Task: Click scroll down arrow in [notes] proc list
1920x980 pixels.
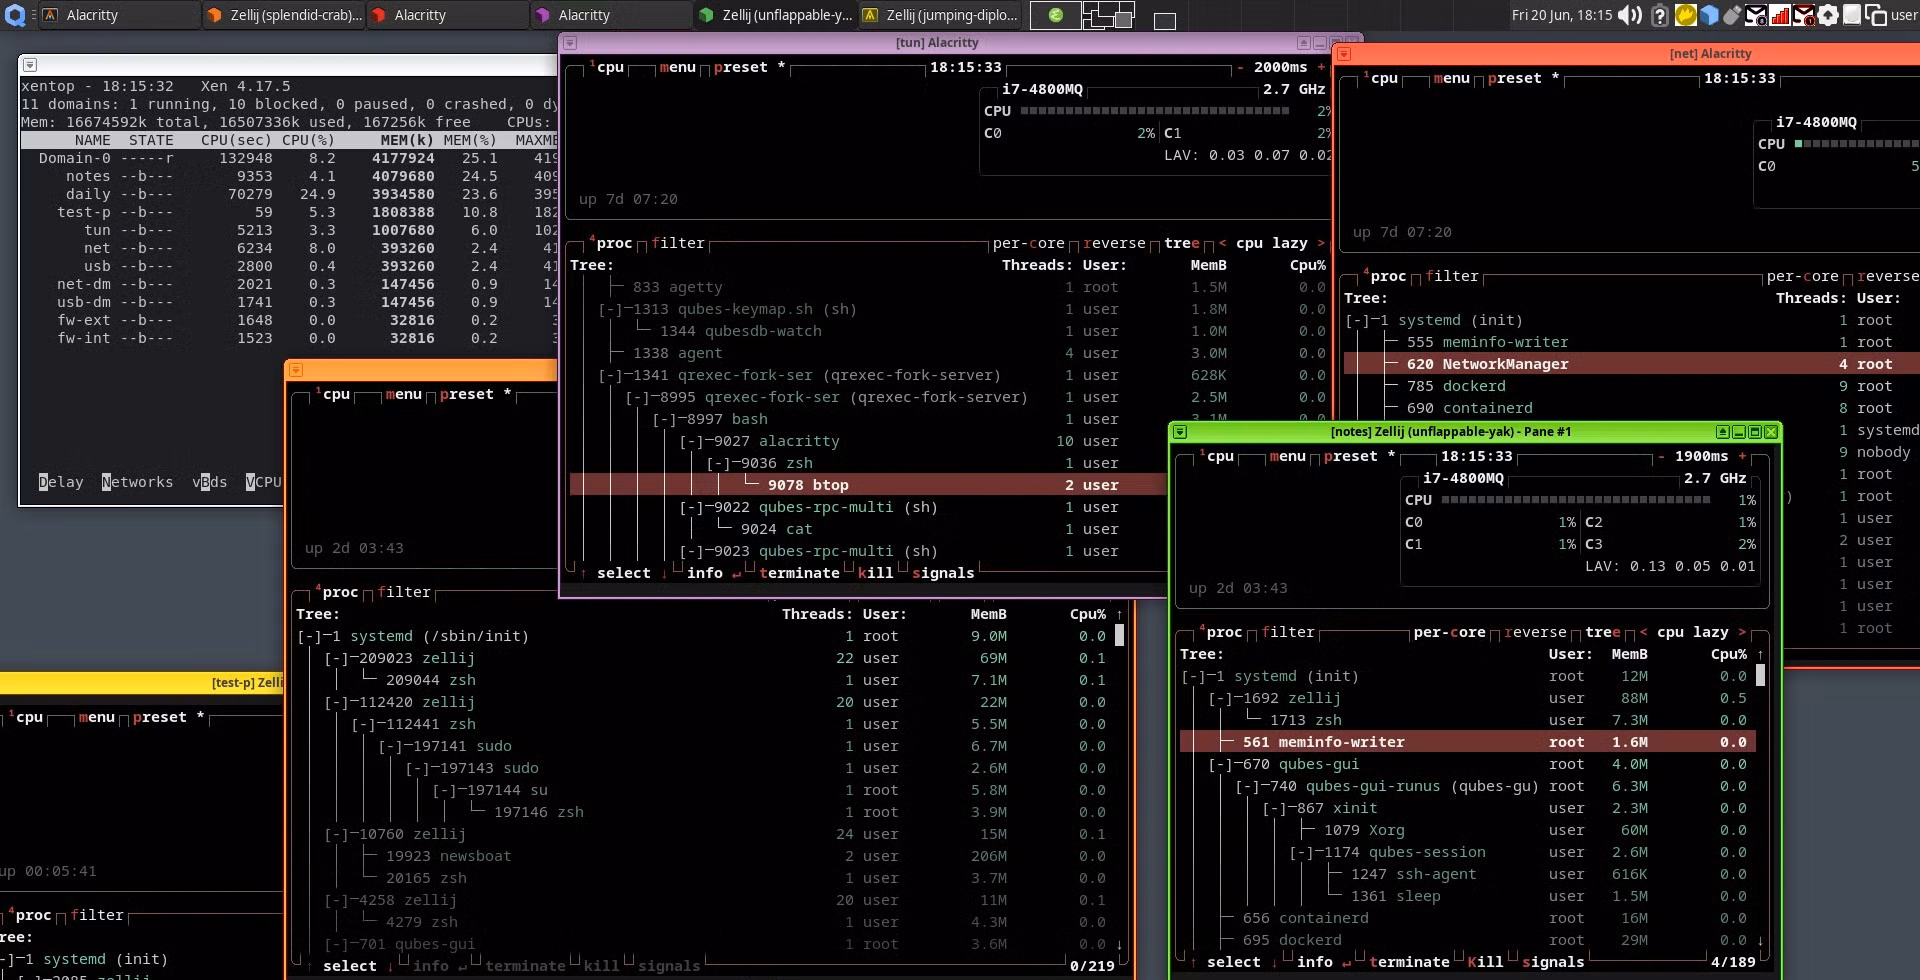Action: (1761, 940)
